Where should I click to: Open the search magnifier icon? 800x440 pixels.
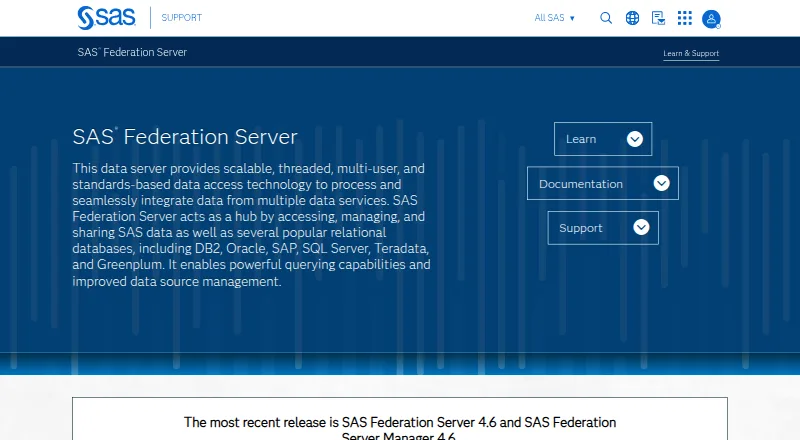(606, 18)
